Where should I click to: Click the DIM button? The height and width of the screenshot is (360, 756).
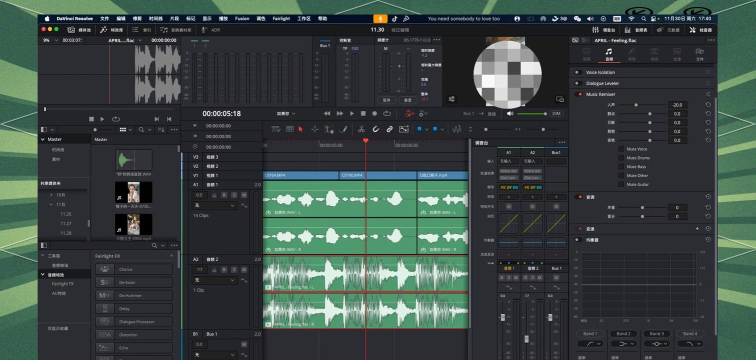(556, 114)
